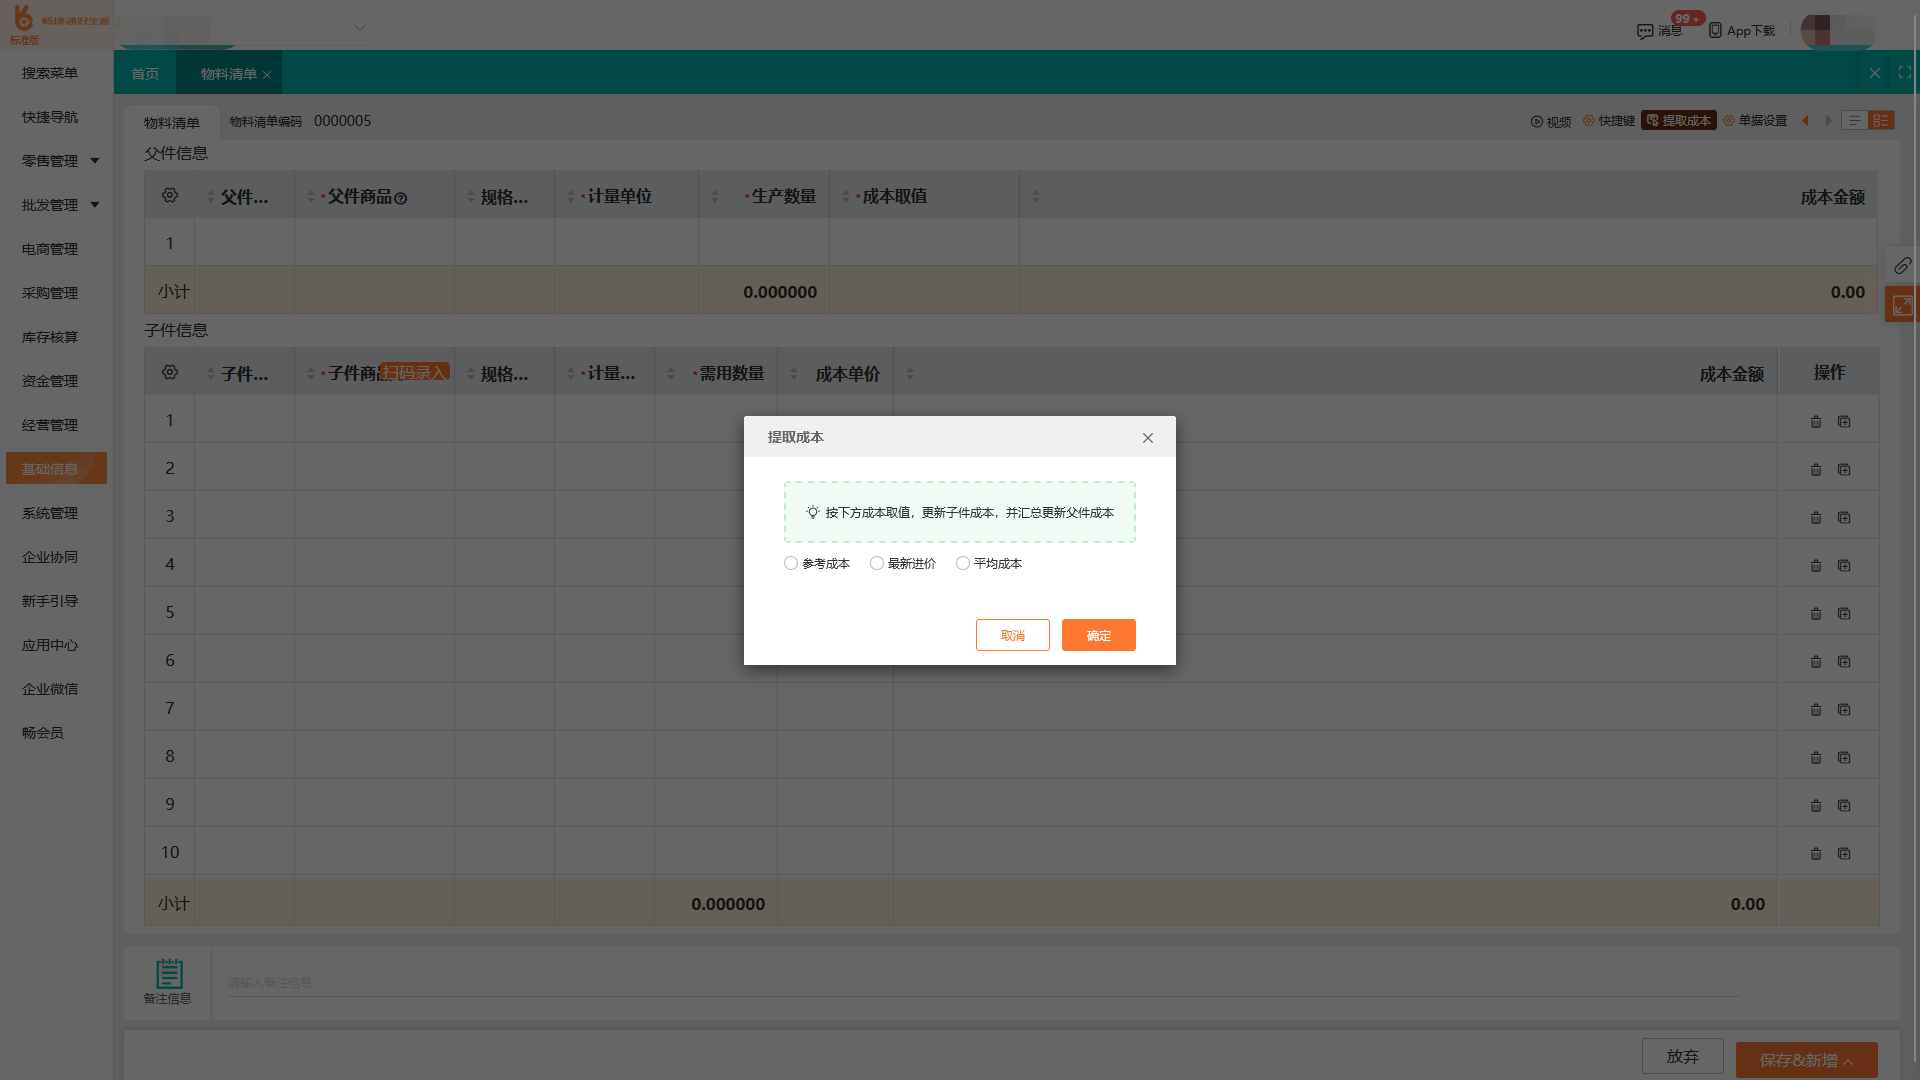Click 确定 confirmation button
1920x1080 pixels.
1098,634
